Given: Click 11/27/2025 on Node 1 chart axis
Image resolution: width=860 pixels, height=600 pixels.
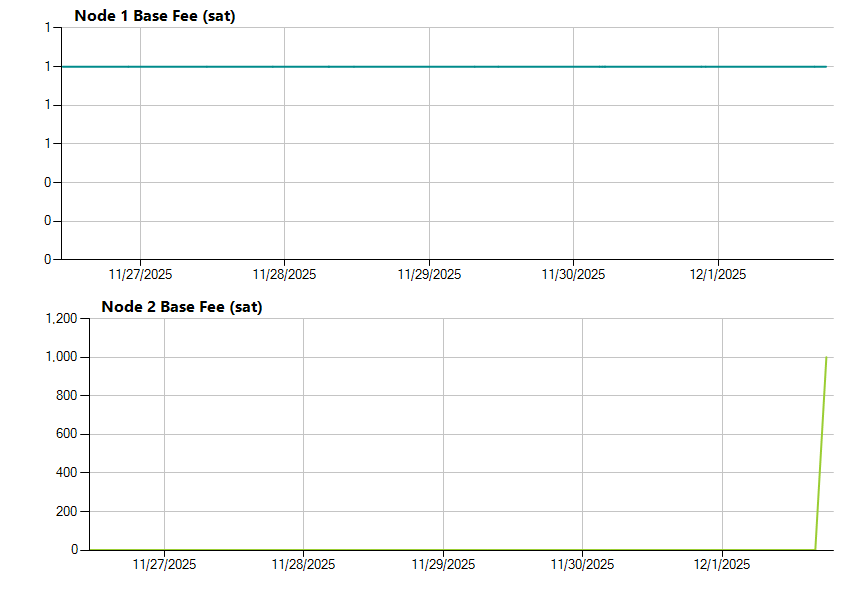Looking at the screenshot, I should coord(139,274).
